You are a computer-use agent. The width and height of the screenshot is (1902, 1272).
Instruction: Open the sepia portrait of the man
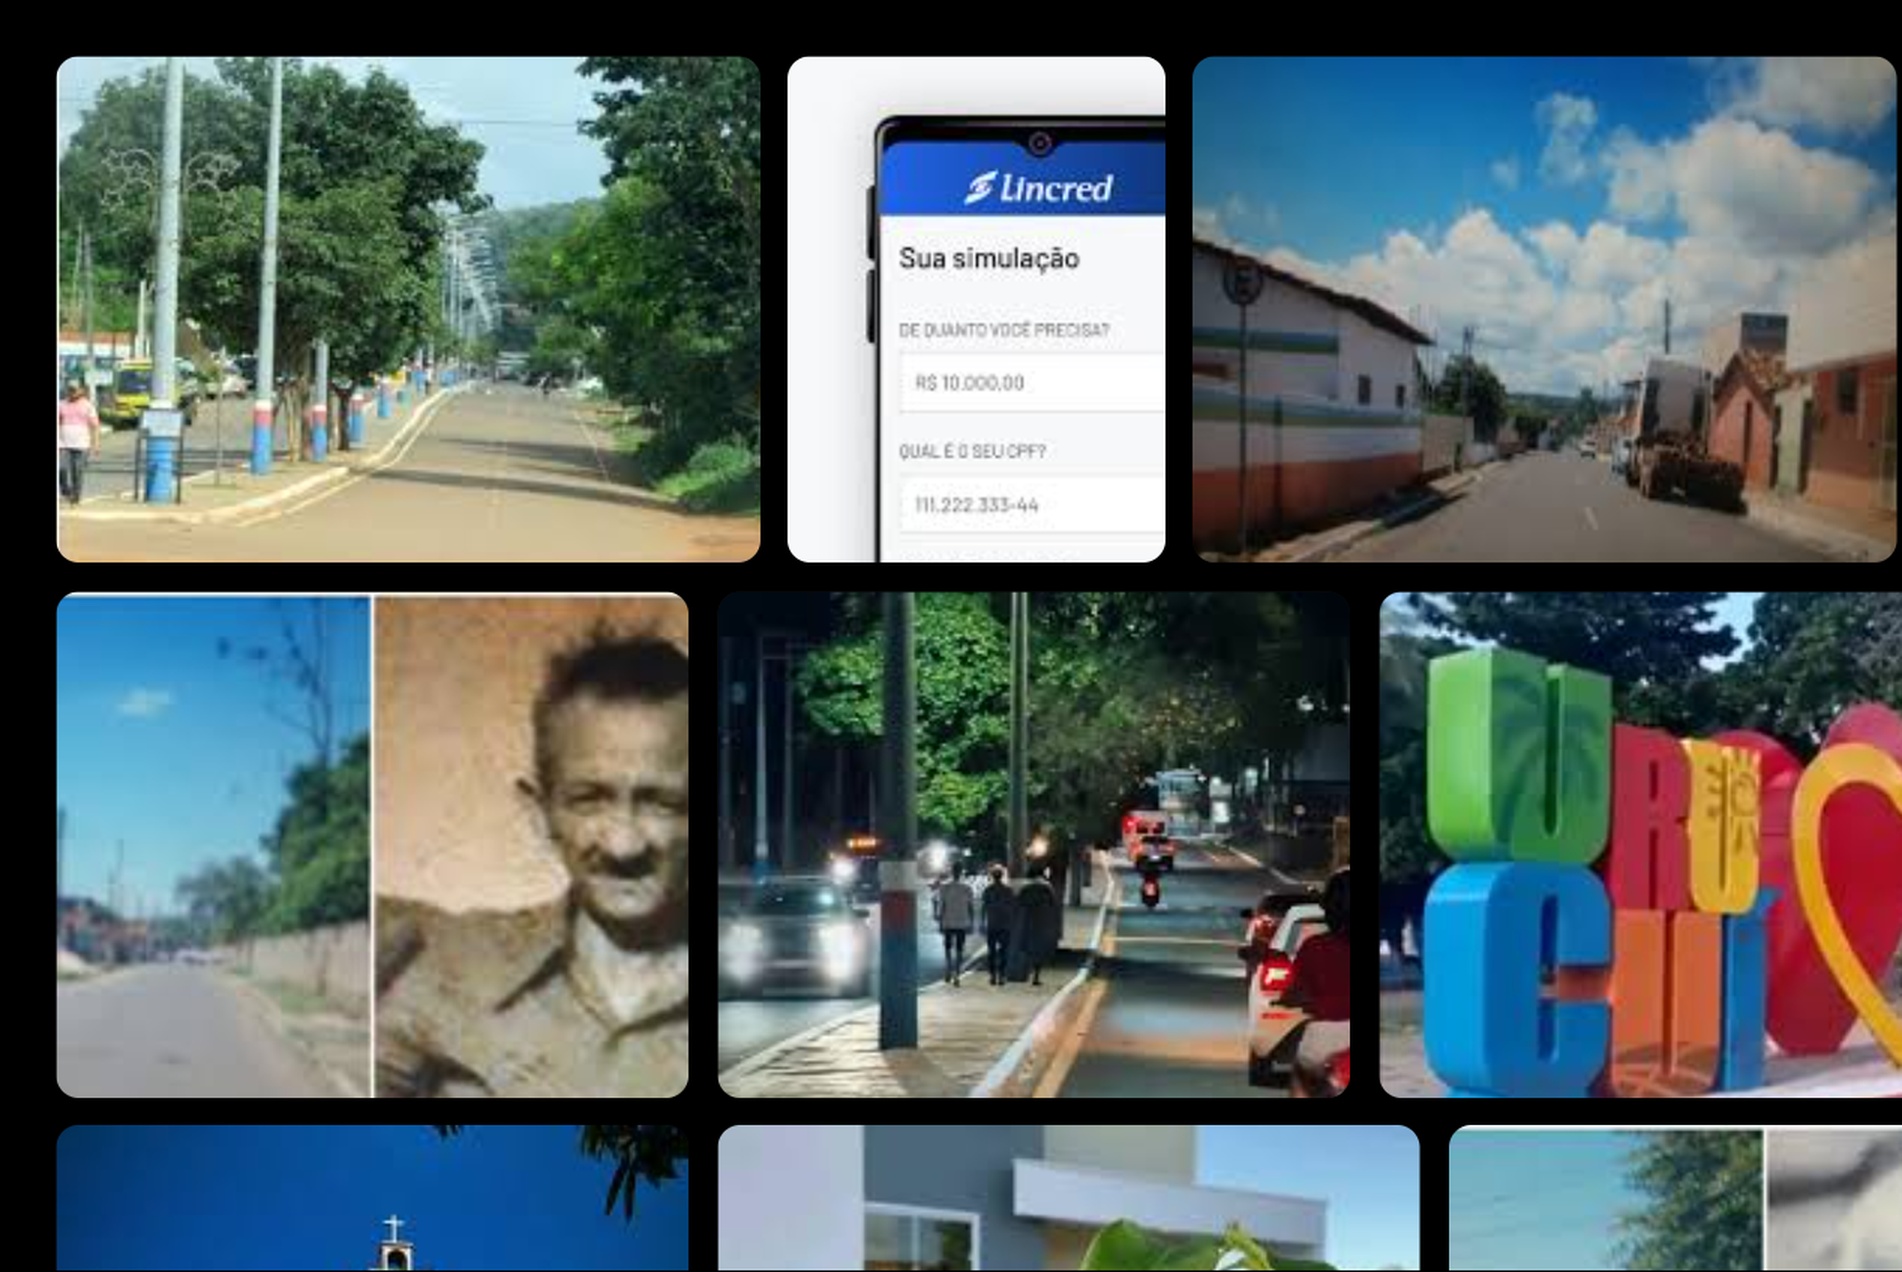pos(531,845)
